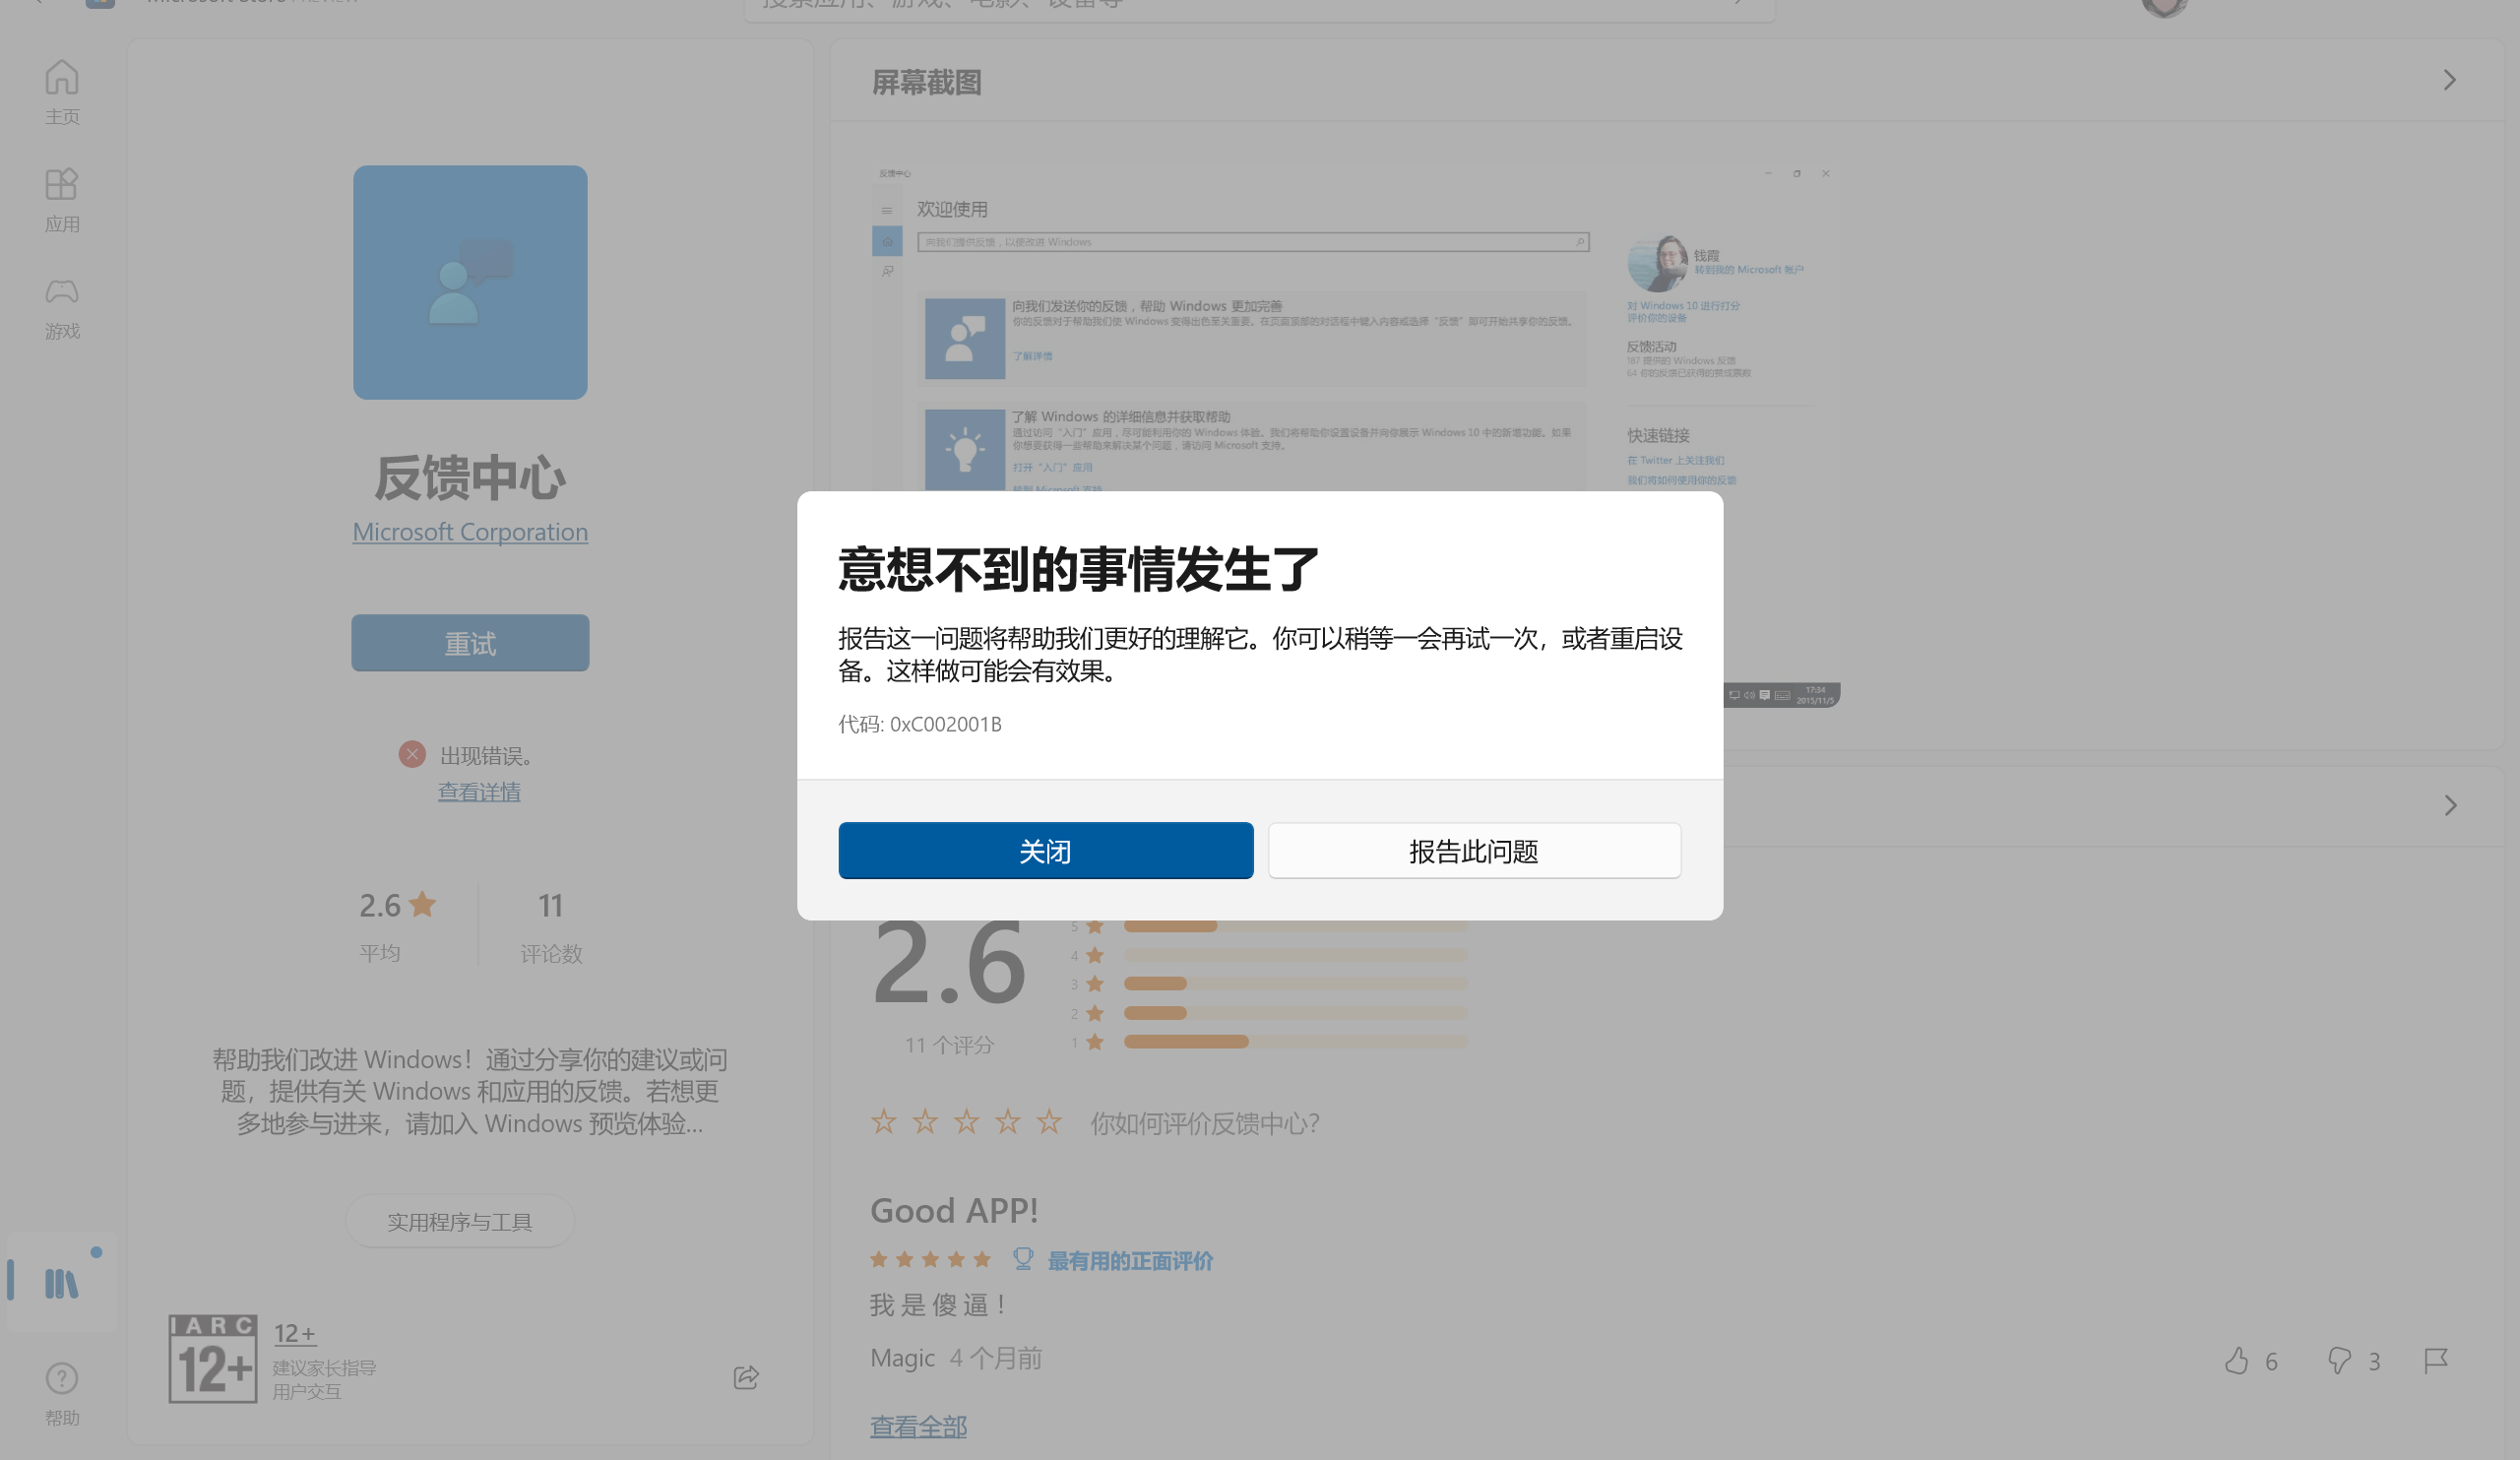Image resolution: width=2520 pixels, height=1460 pixels.
Task: Rate the app five stars under 你如何评价反馈中心
Action: coord(1048,1122)
